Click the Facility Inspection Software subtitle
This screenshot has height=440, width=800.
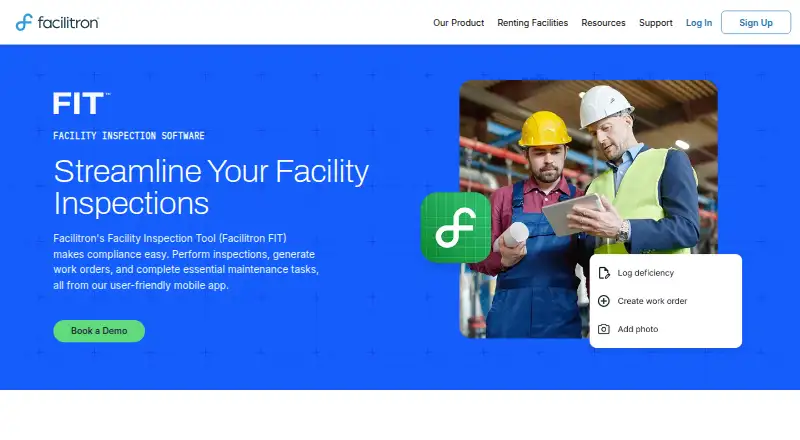tap(129, 136)
